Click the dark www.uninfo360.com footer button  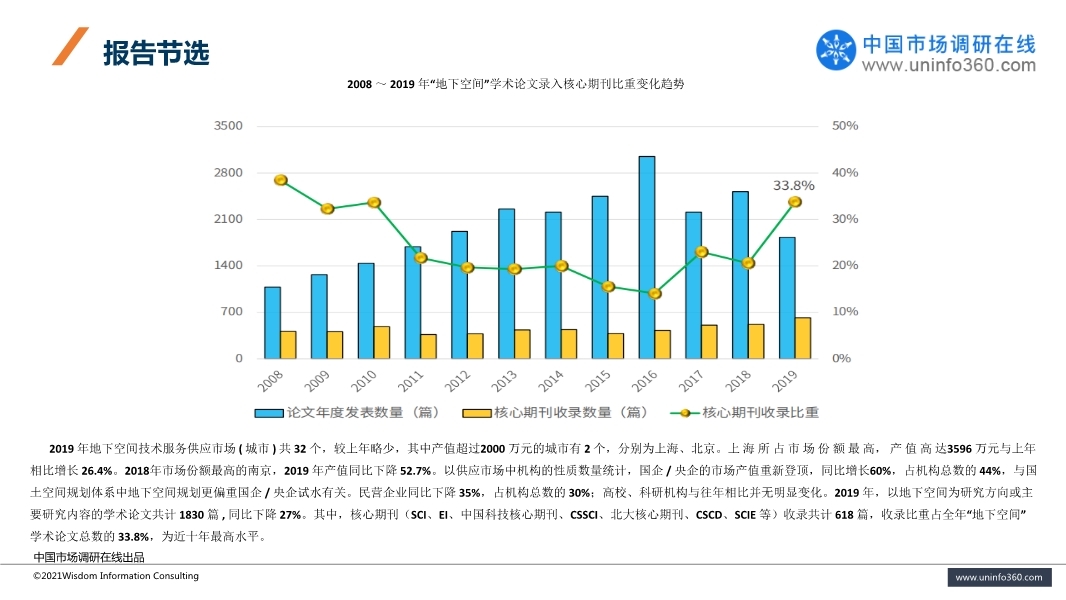tap(998, 577)
